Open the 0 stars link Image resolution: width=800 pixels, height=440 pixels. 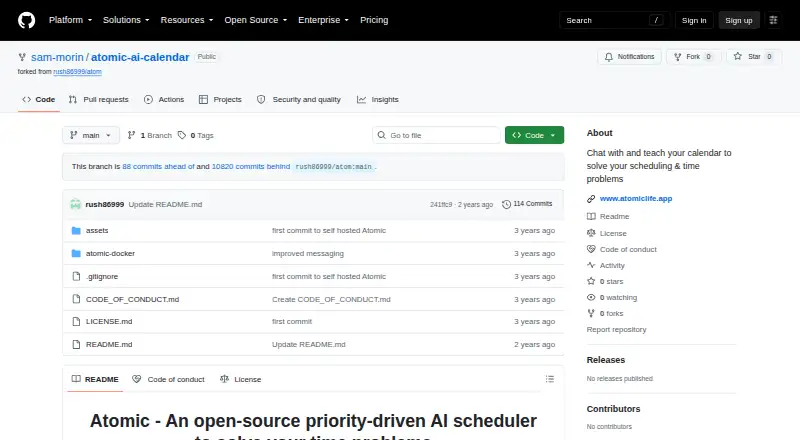click(605, 282)
